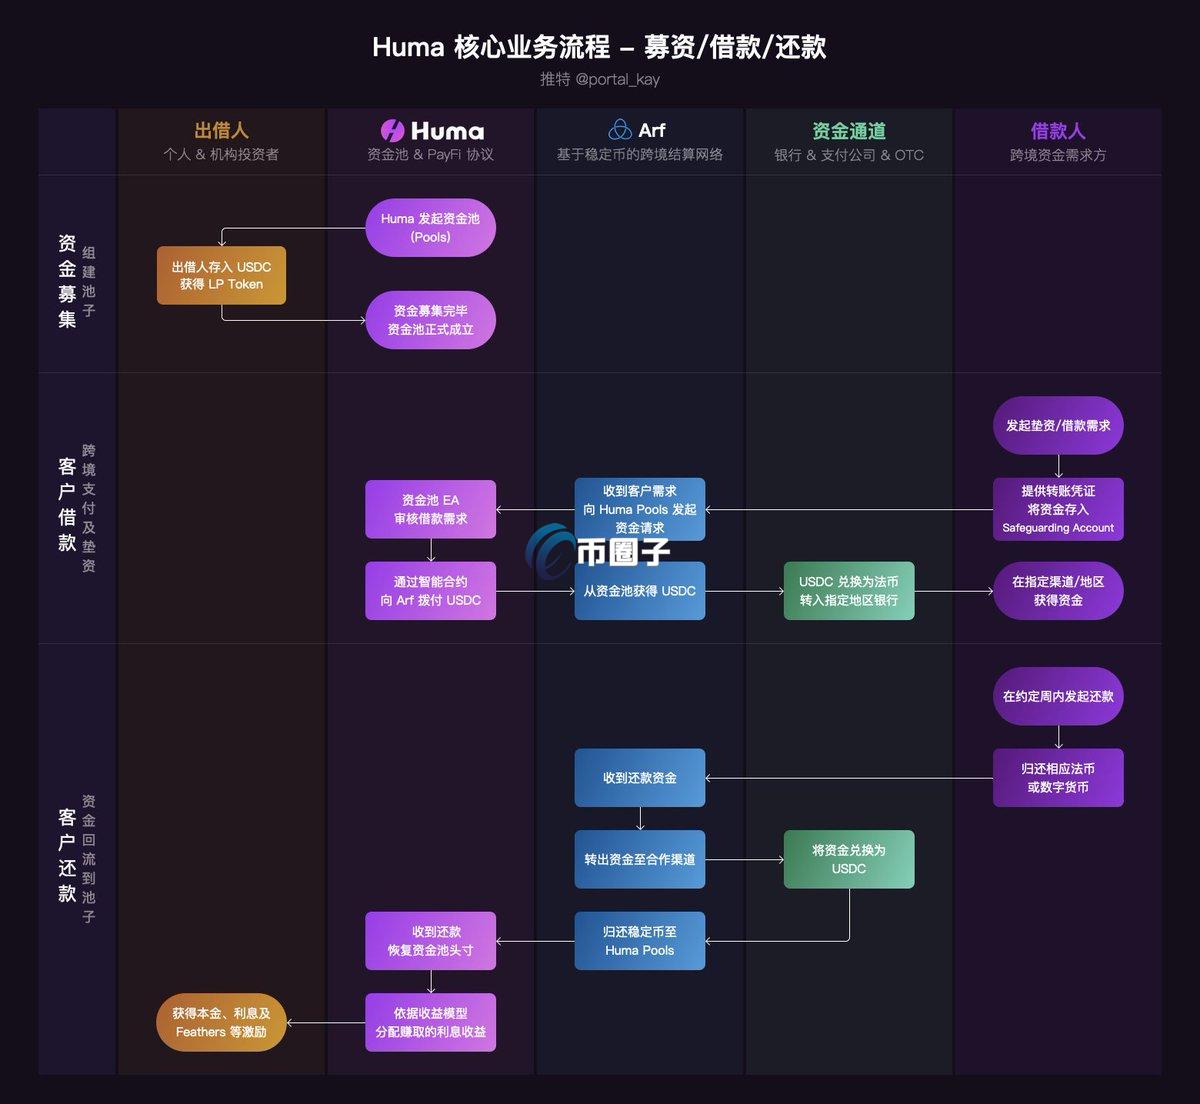Select the 出借人 column header
Viewport: 1200px width, 1104px height.
point(221,131)
